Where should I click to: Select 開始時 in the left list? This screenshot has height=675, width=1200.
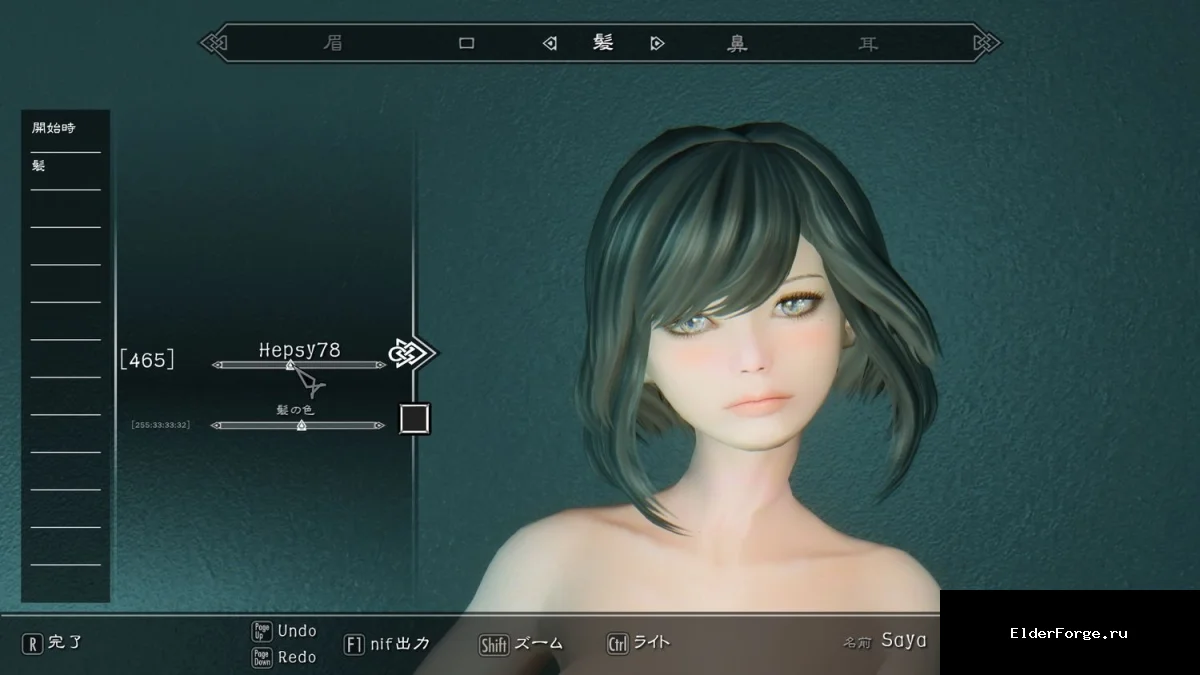54,128
